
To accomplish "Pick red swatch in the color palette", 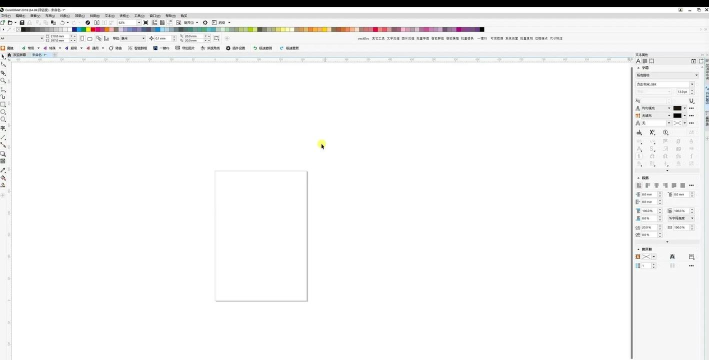I will click(93, 29).
